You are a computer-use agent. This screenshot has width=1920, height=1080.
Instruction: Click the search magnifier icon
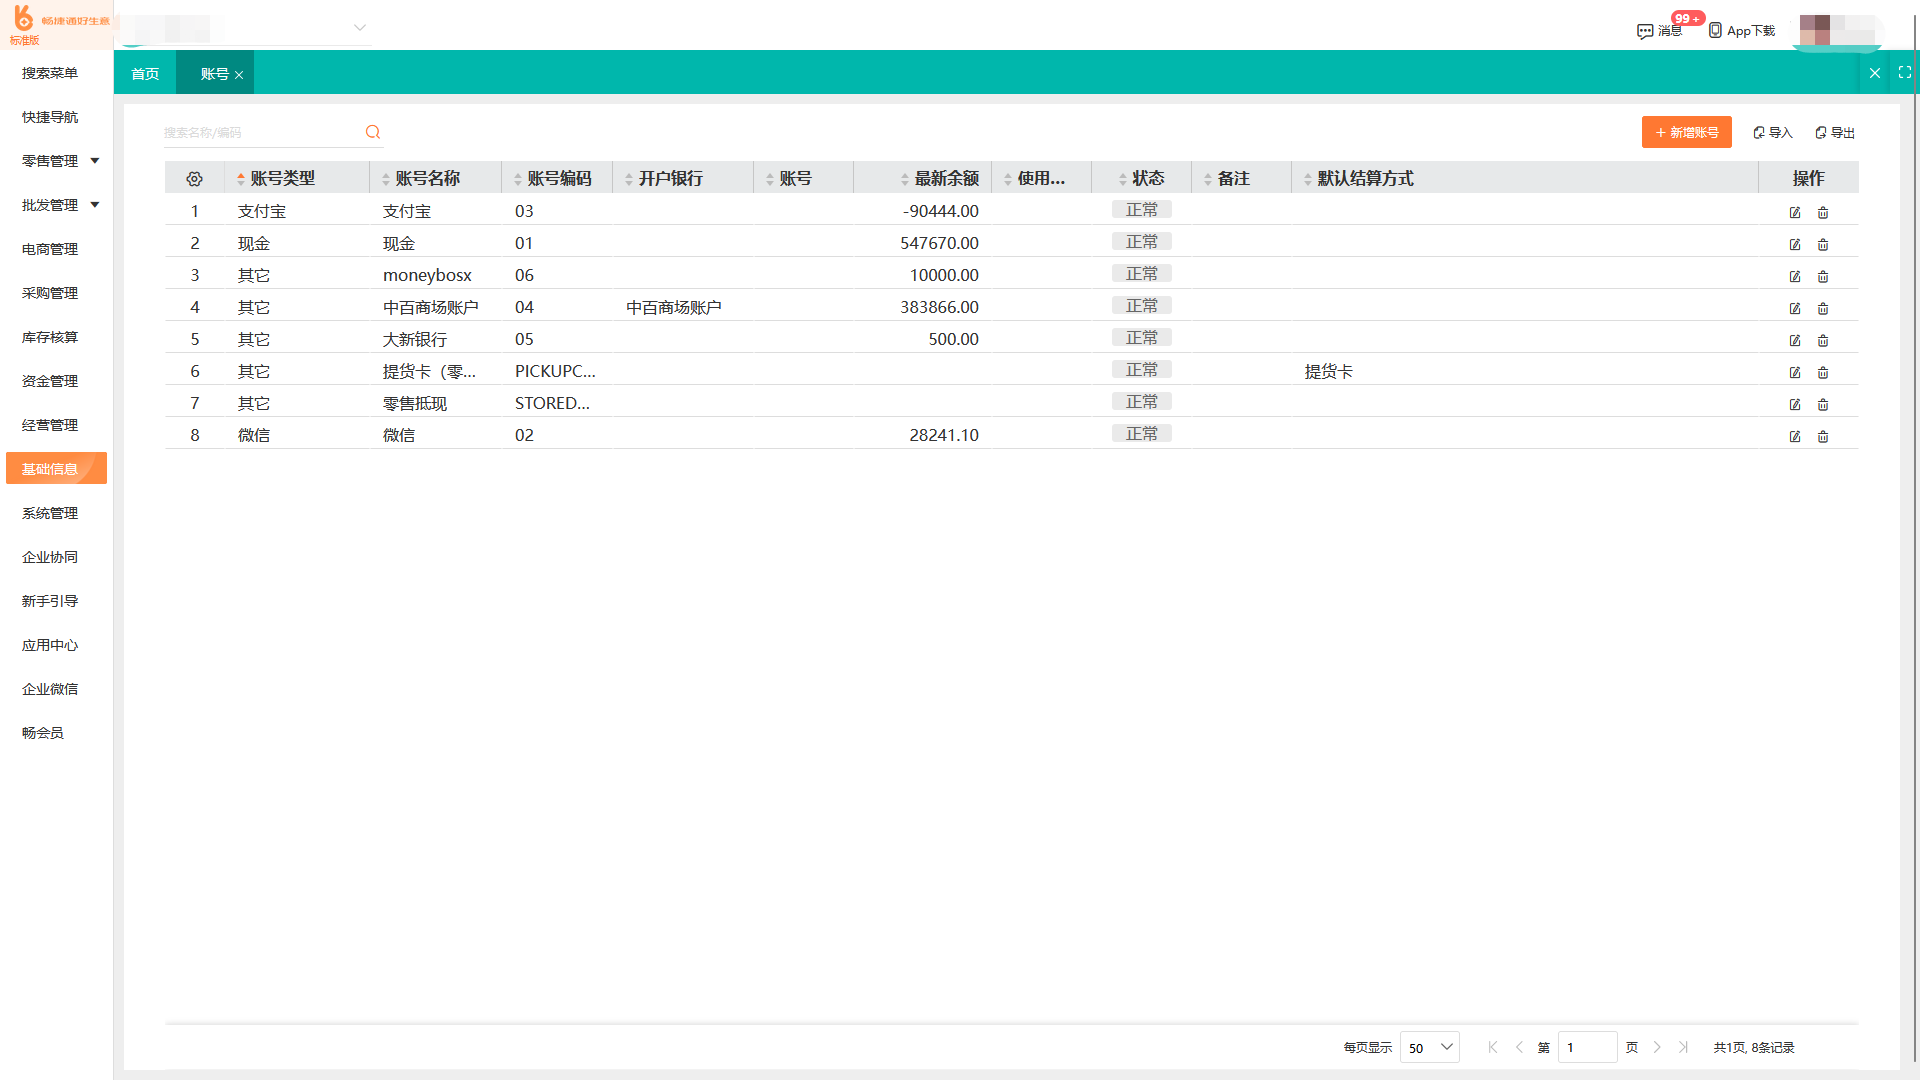[x=373, y=131]
